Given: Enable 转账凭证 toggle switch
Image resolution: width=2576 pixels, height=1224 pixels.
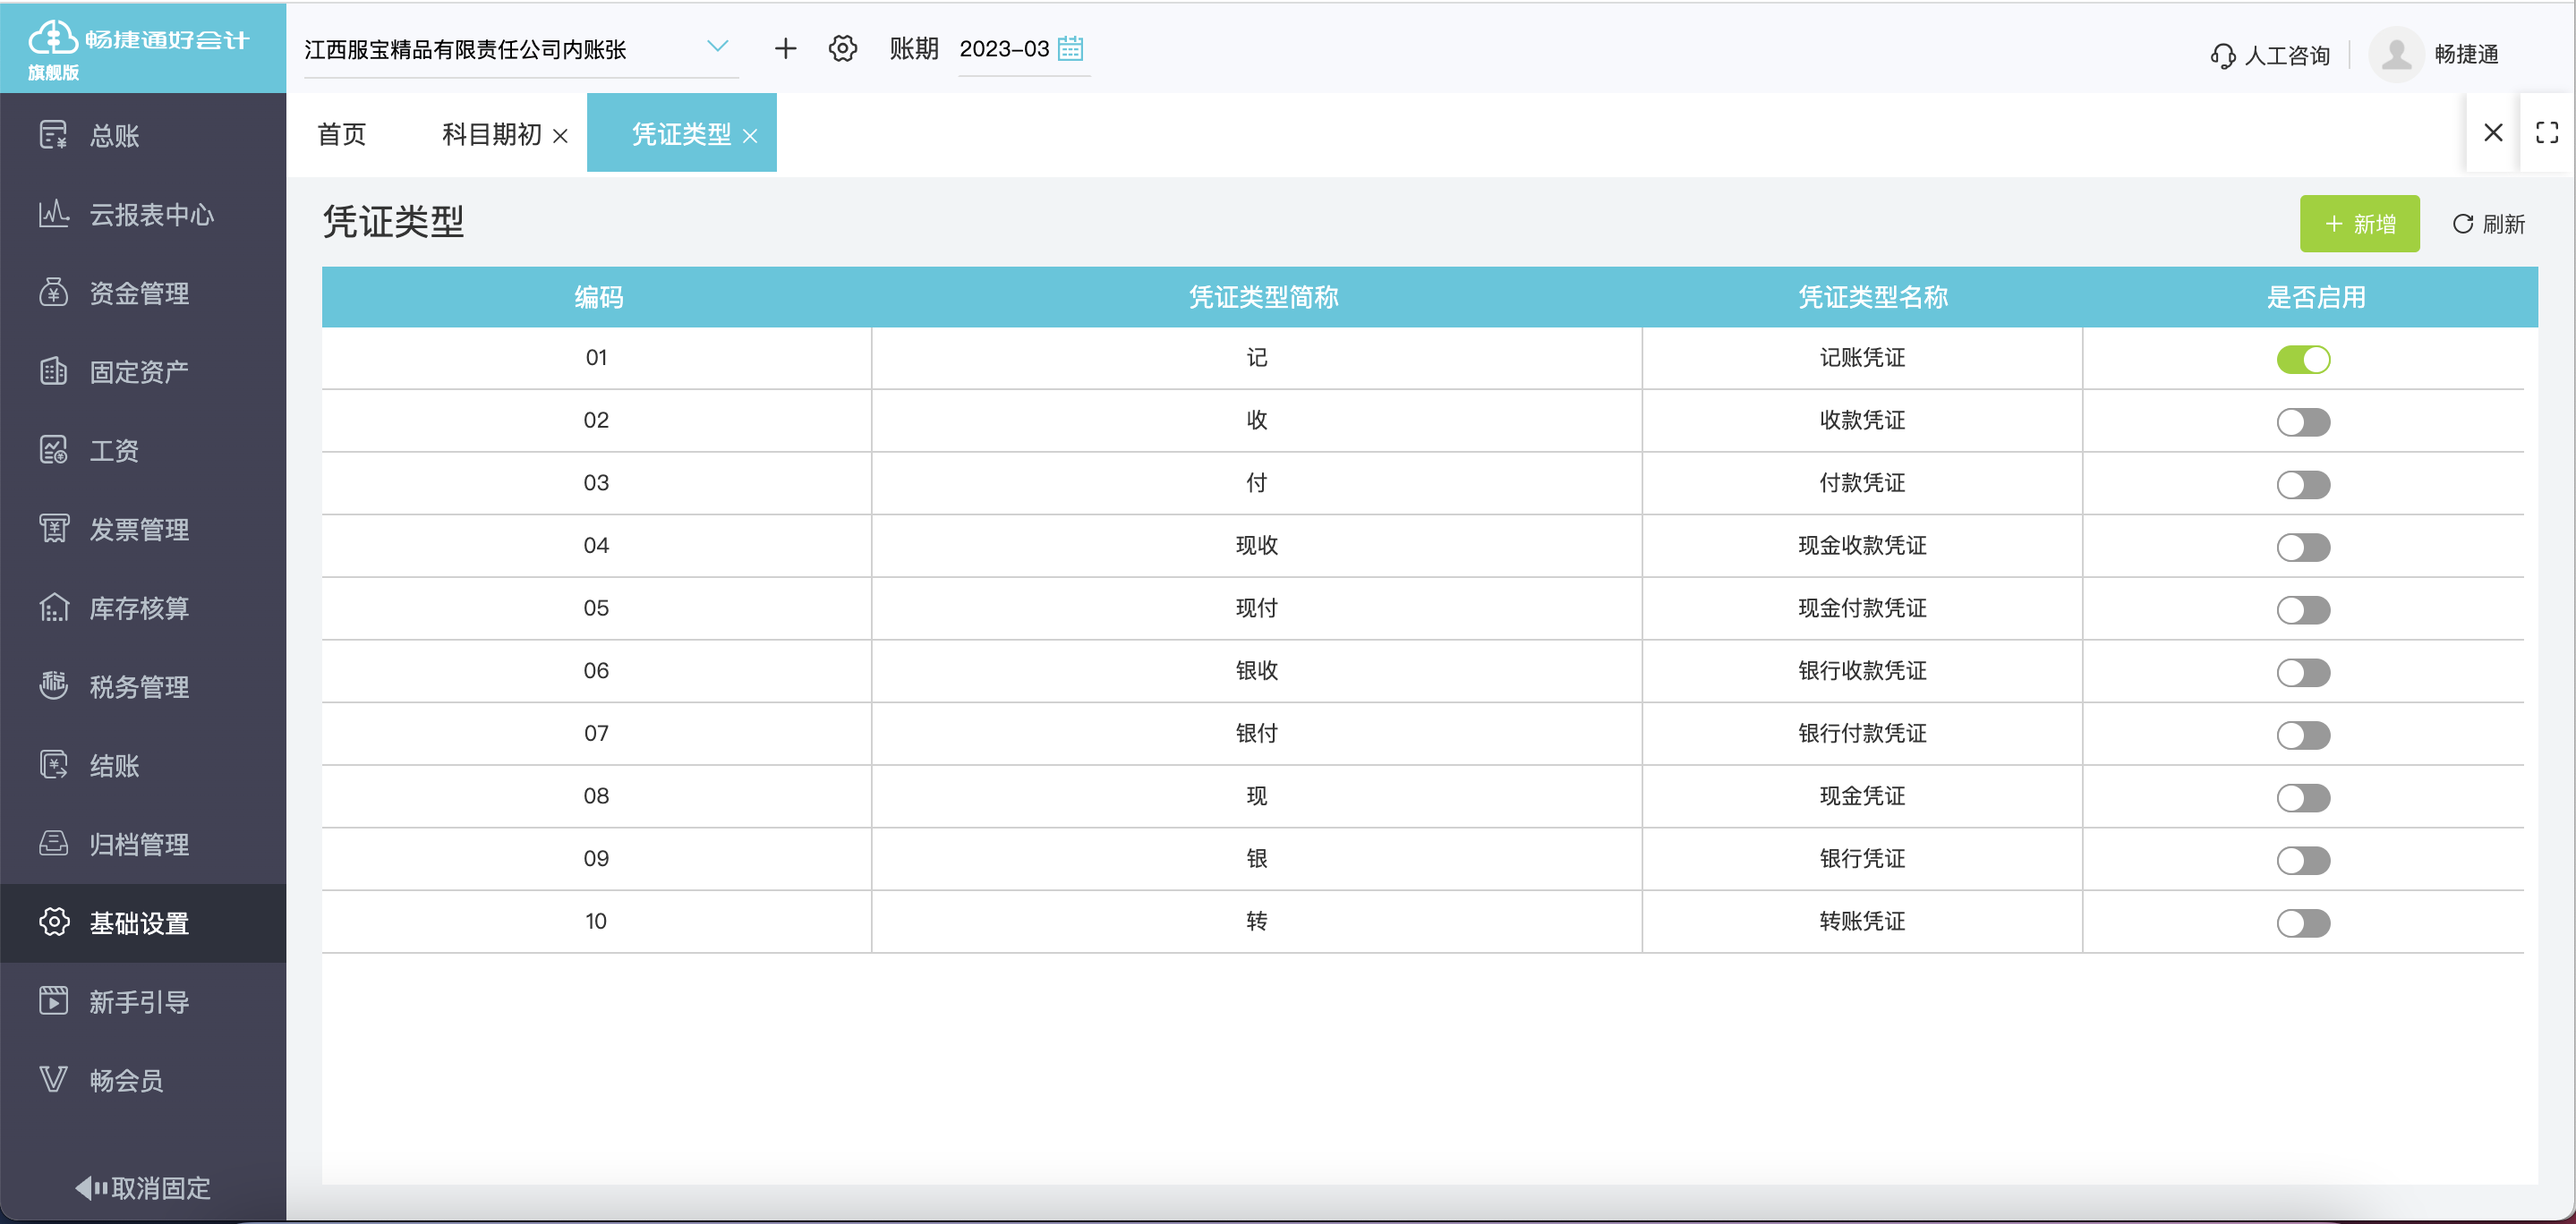Looking at the screenshot, I should pyautogui.click(x=2303, y=920).
